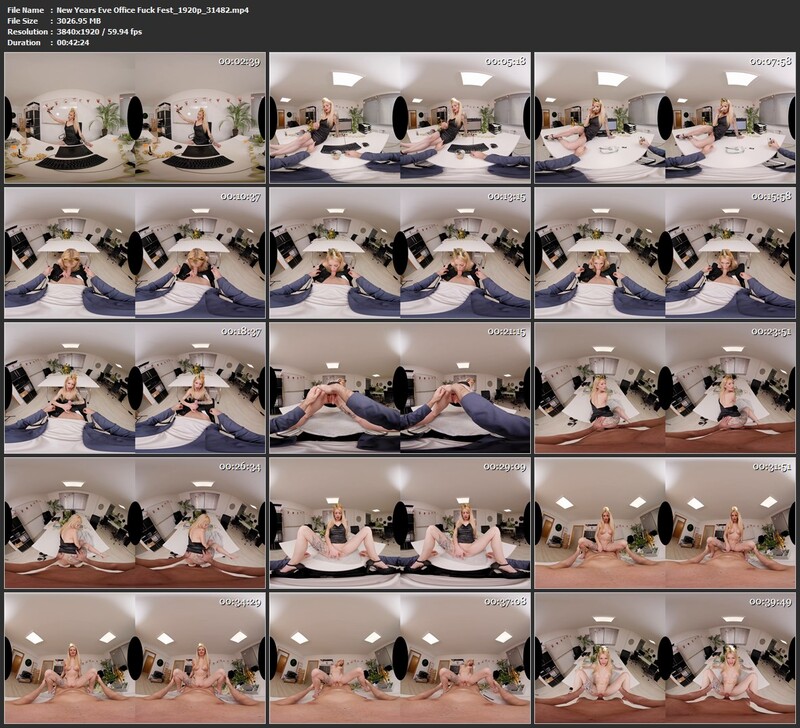The width and height of the screenshot is (800, 728).
Task: Select the frame stamped 00:21:15
Action: [x=400, y=387]
